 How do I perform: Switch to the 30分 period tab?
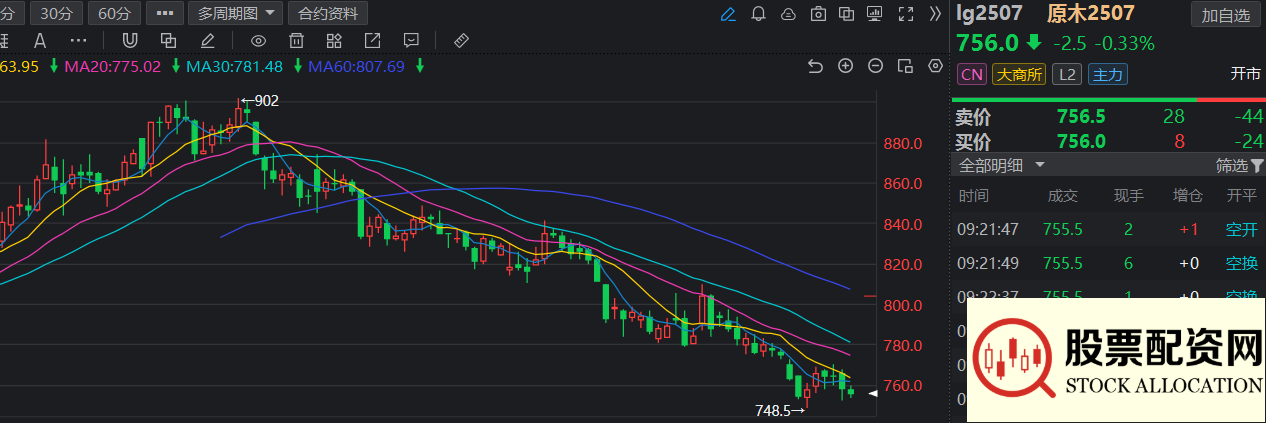pos(55,13)
